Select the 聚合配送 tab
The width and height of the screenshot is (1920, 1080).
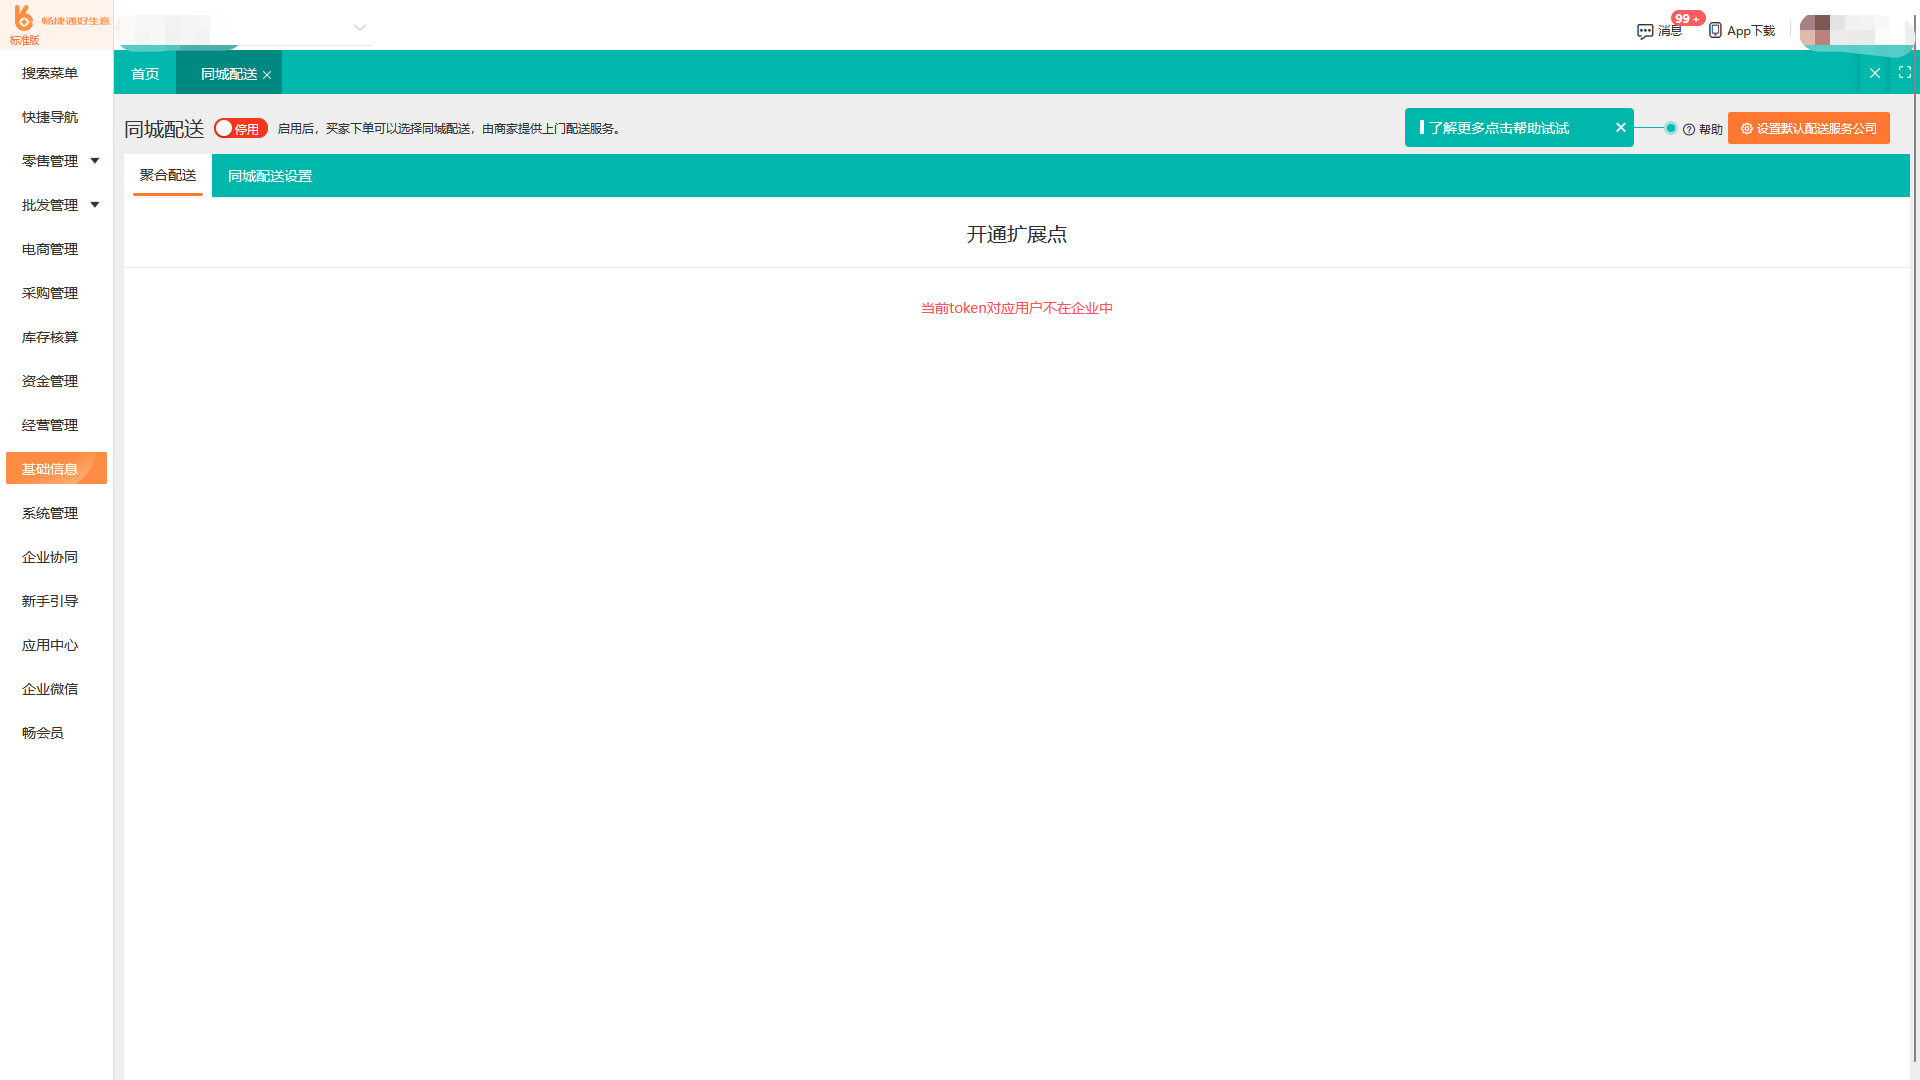[x=167, y=175]
